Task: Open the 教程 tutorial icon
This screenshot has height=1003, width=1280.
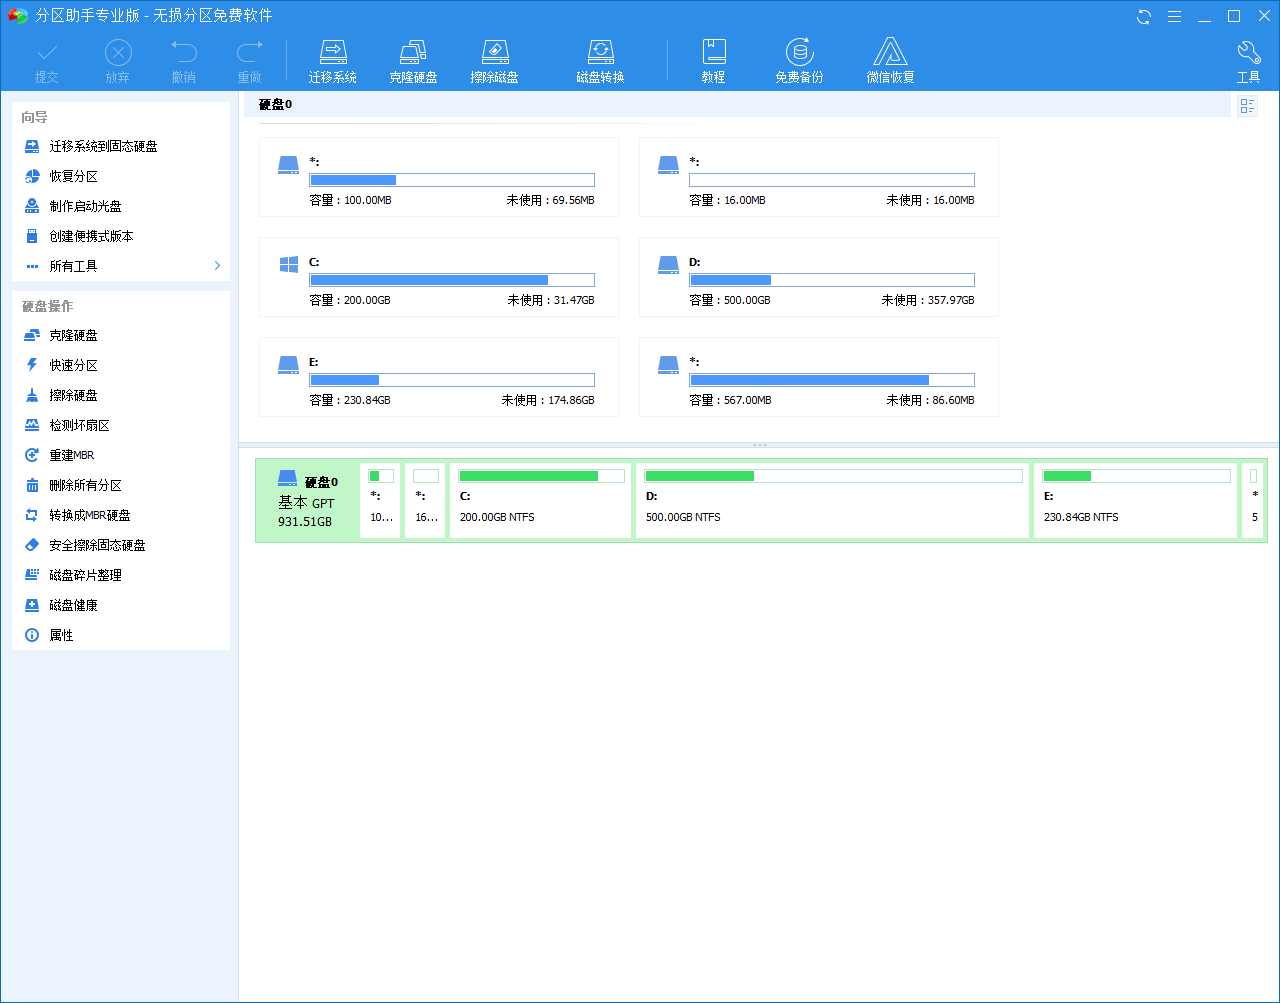Action: pyautogui.click(x=713, y=61)
